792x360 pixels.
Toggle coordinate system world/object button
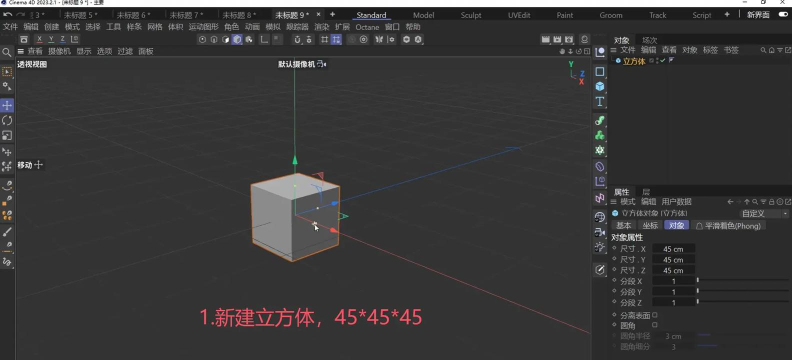(75, 39)
